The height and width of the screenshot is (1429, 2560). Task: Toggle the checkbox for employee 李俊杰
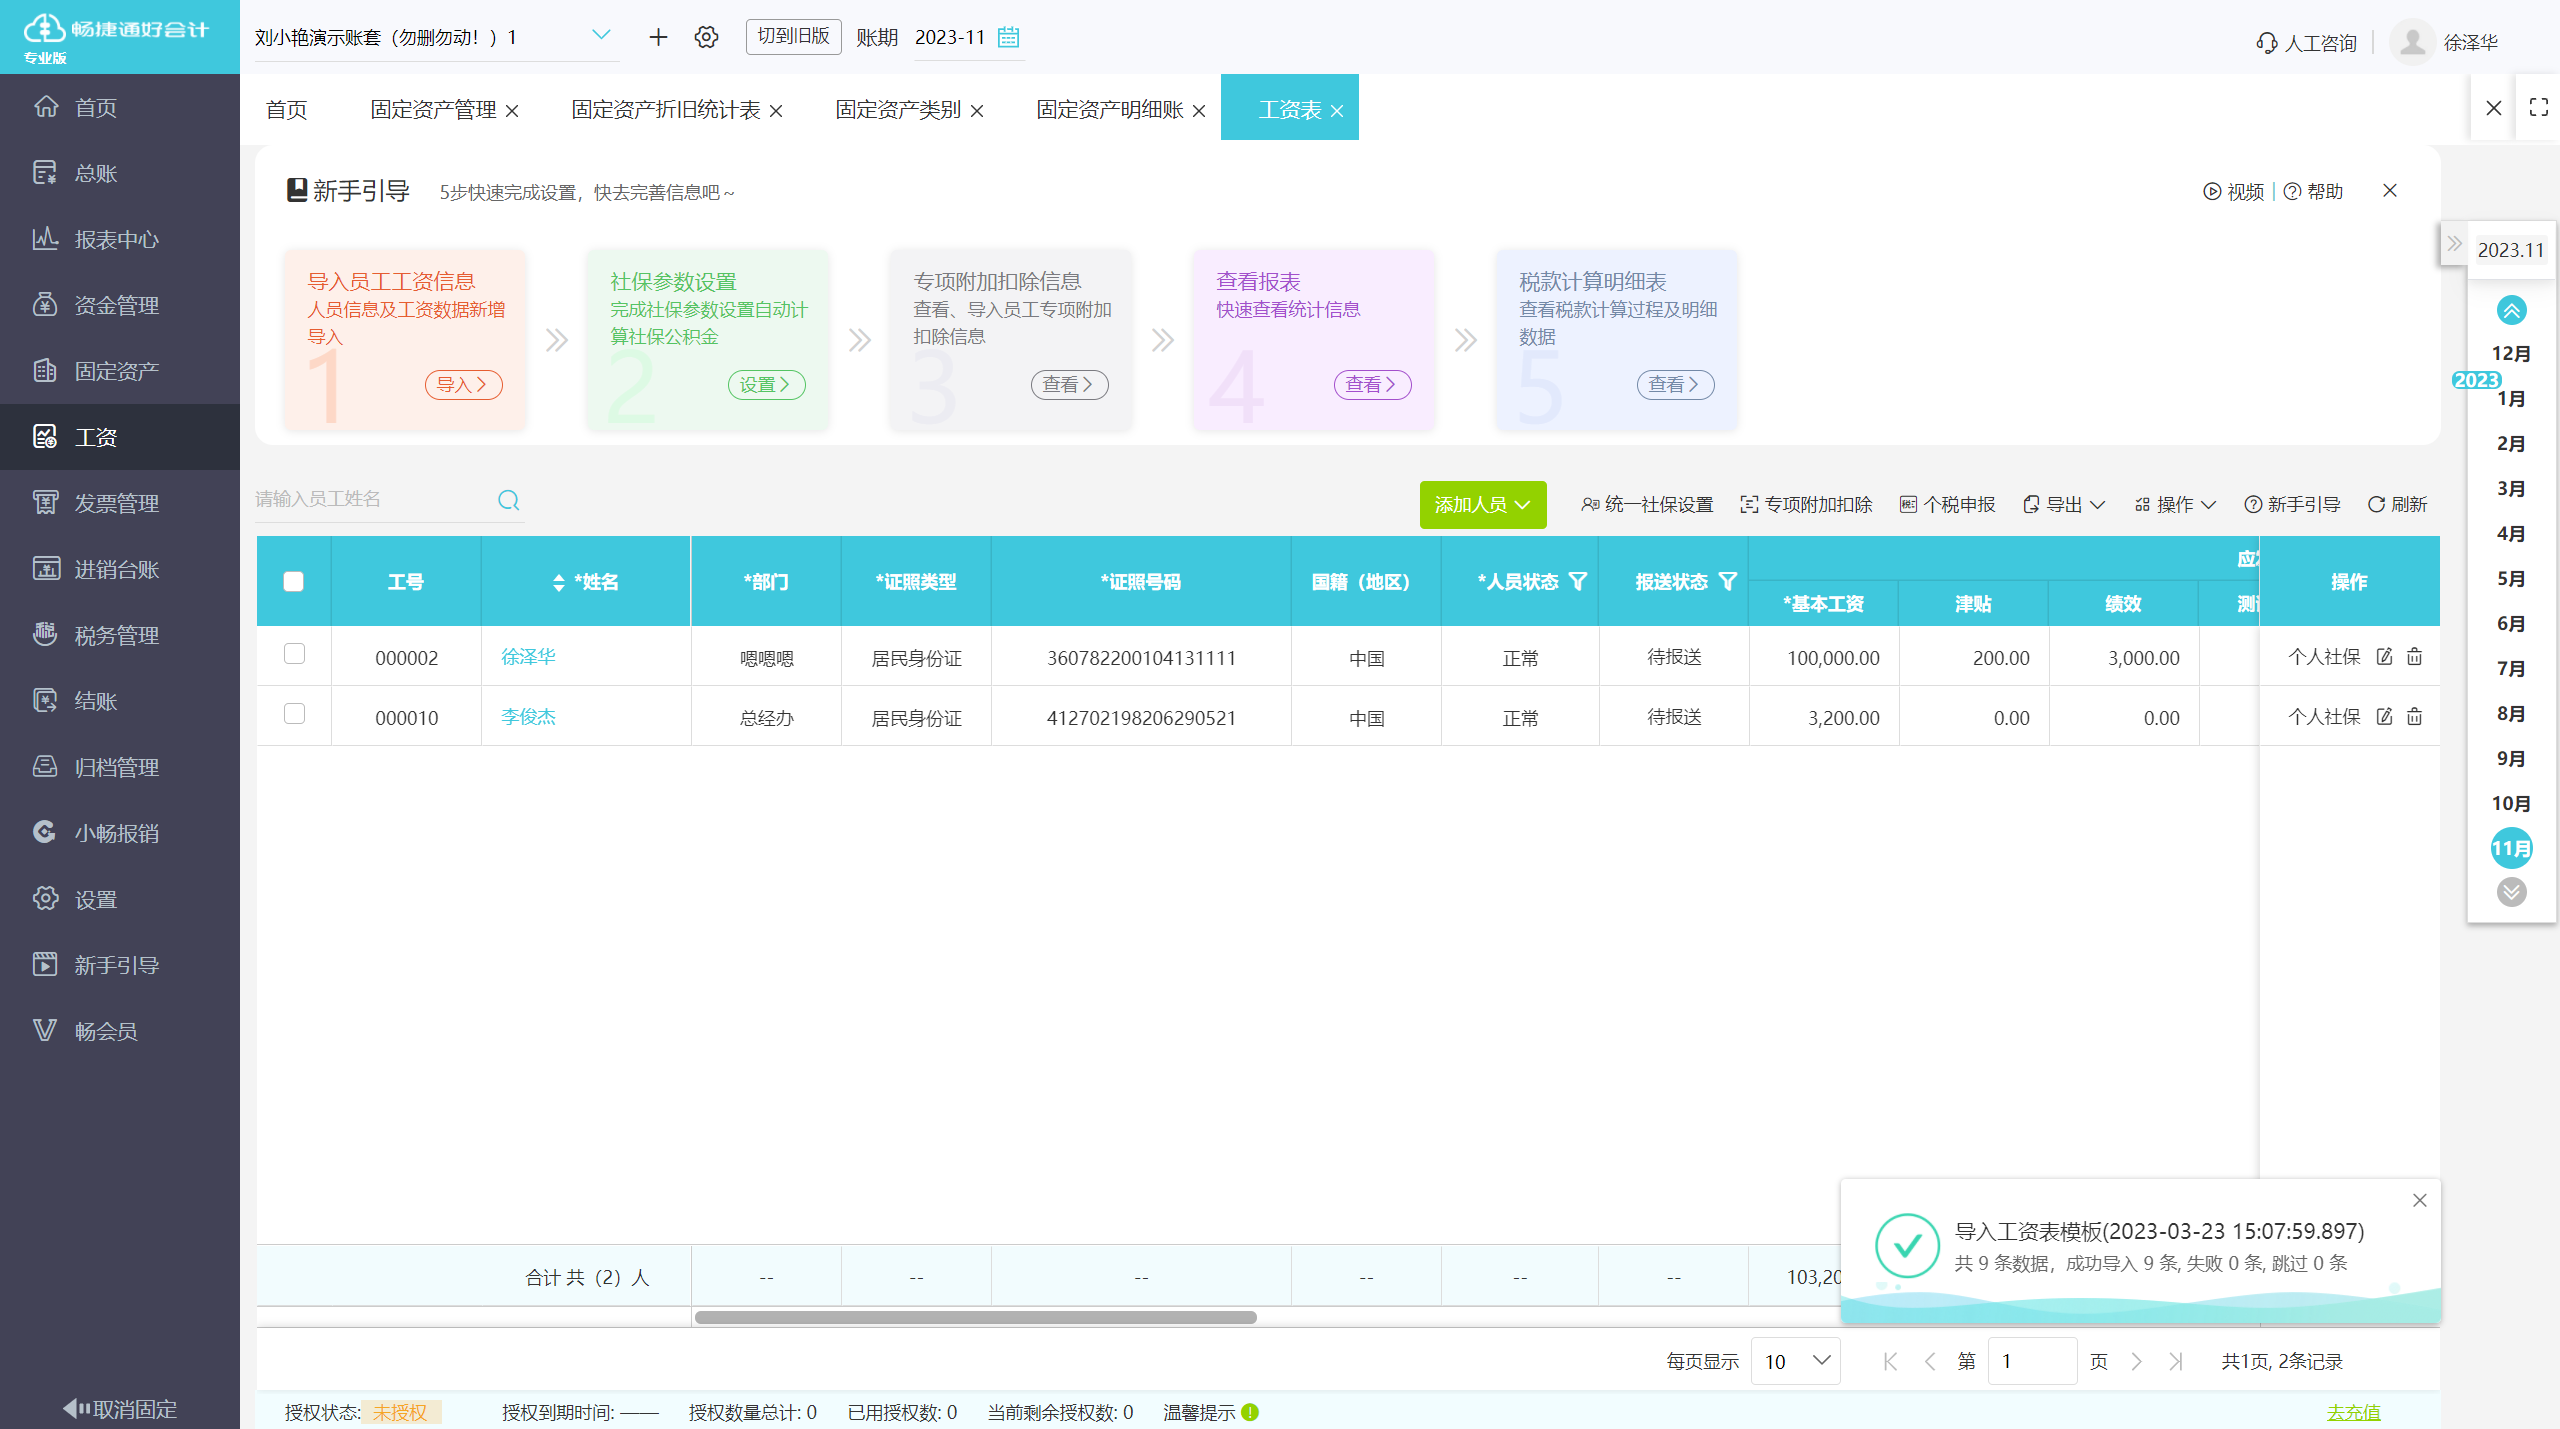[295, 715]
